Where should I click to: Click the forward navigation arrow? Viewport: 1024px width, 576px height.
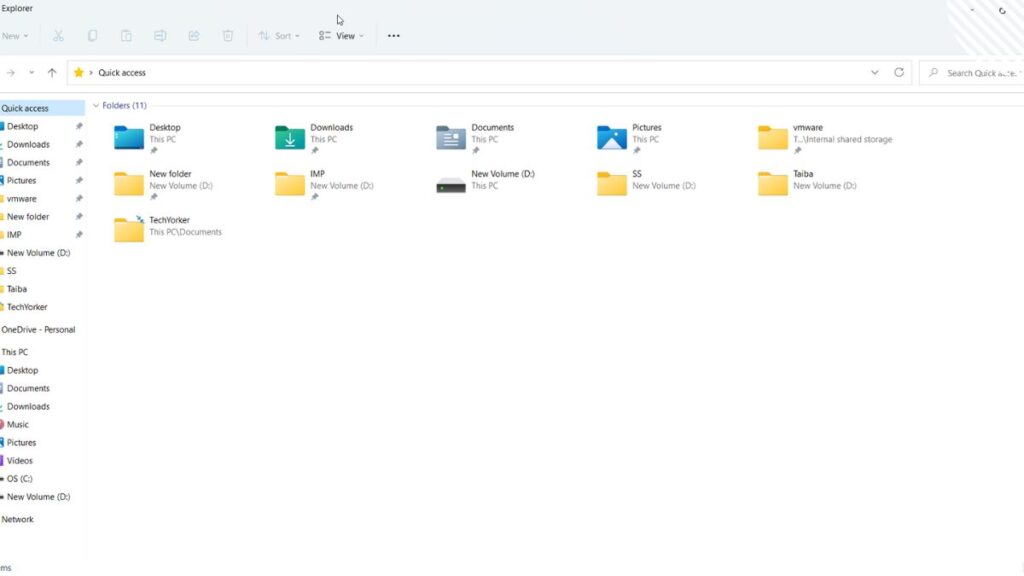(x=10, y=72)
